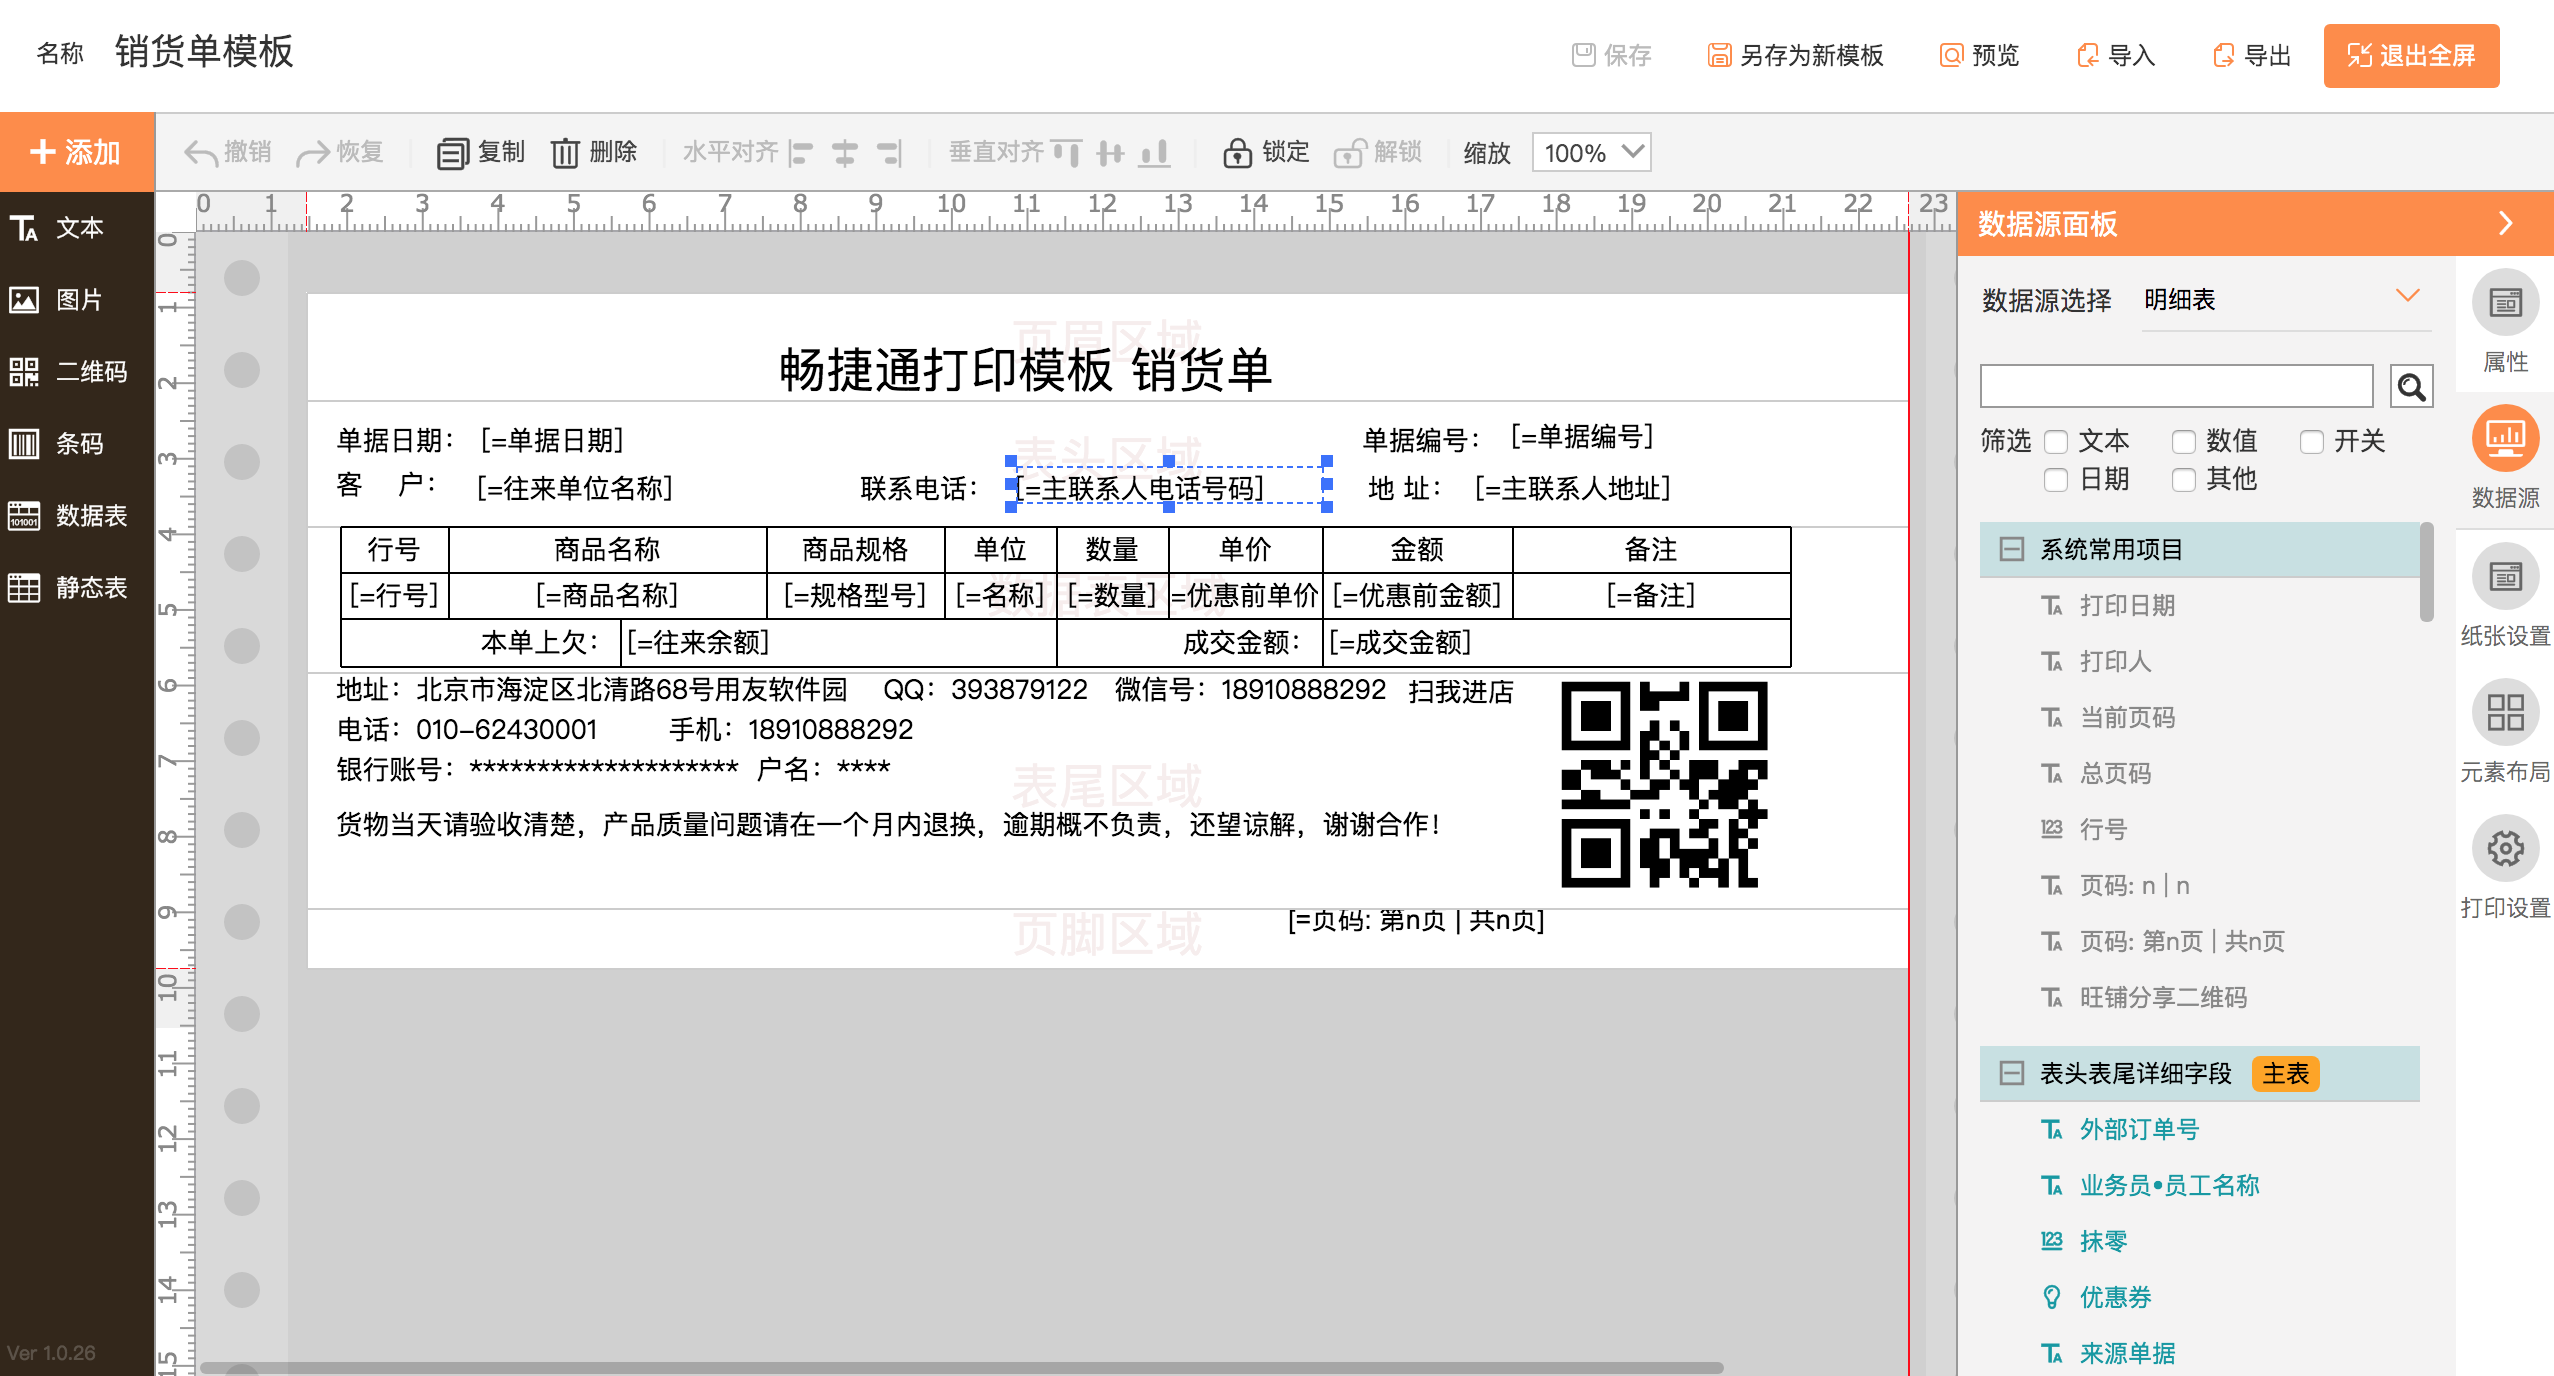2554x1376 pixels.
Task: Expand the 数据源选择 明细表 dropdown
Action: click(x=2410, y=300)
